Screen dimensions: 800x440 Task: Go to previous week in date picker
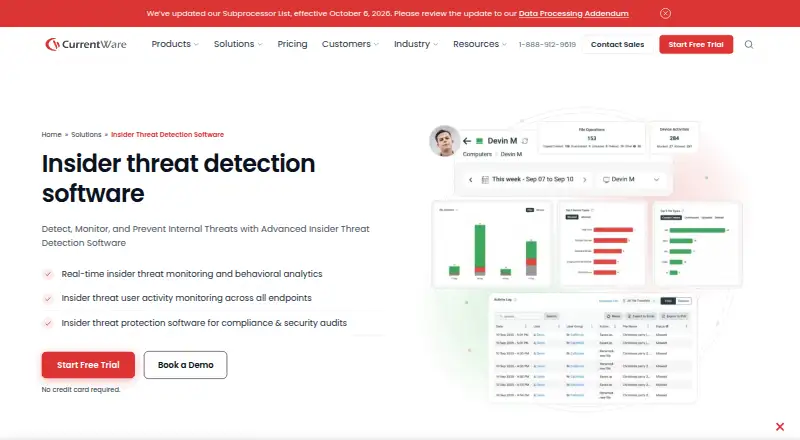click(470, 180)
